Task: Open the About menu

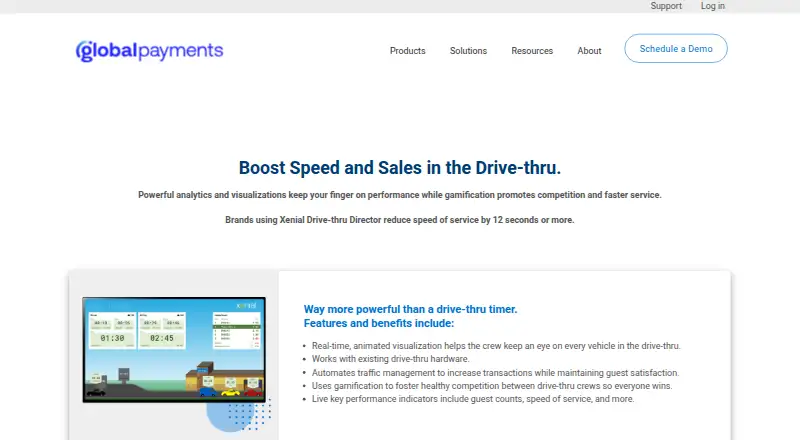Action: click(x=589, y=51)
